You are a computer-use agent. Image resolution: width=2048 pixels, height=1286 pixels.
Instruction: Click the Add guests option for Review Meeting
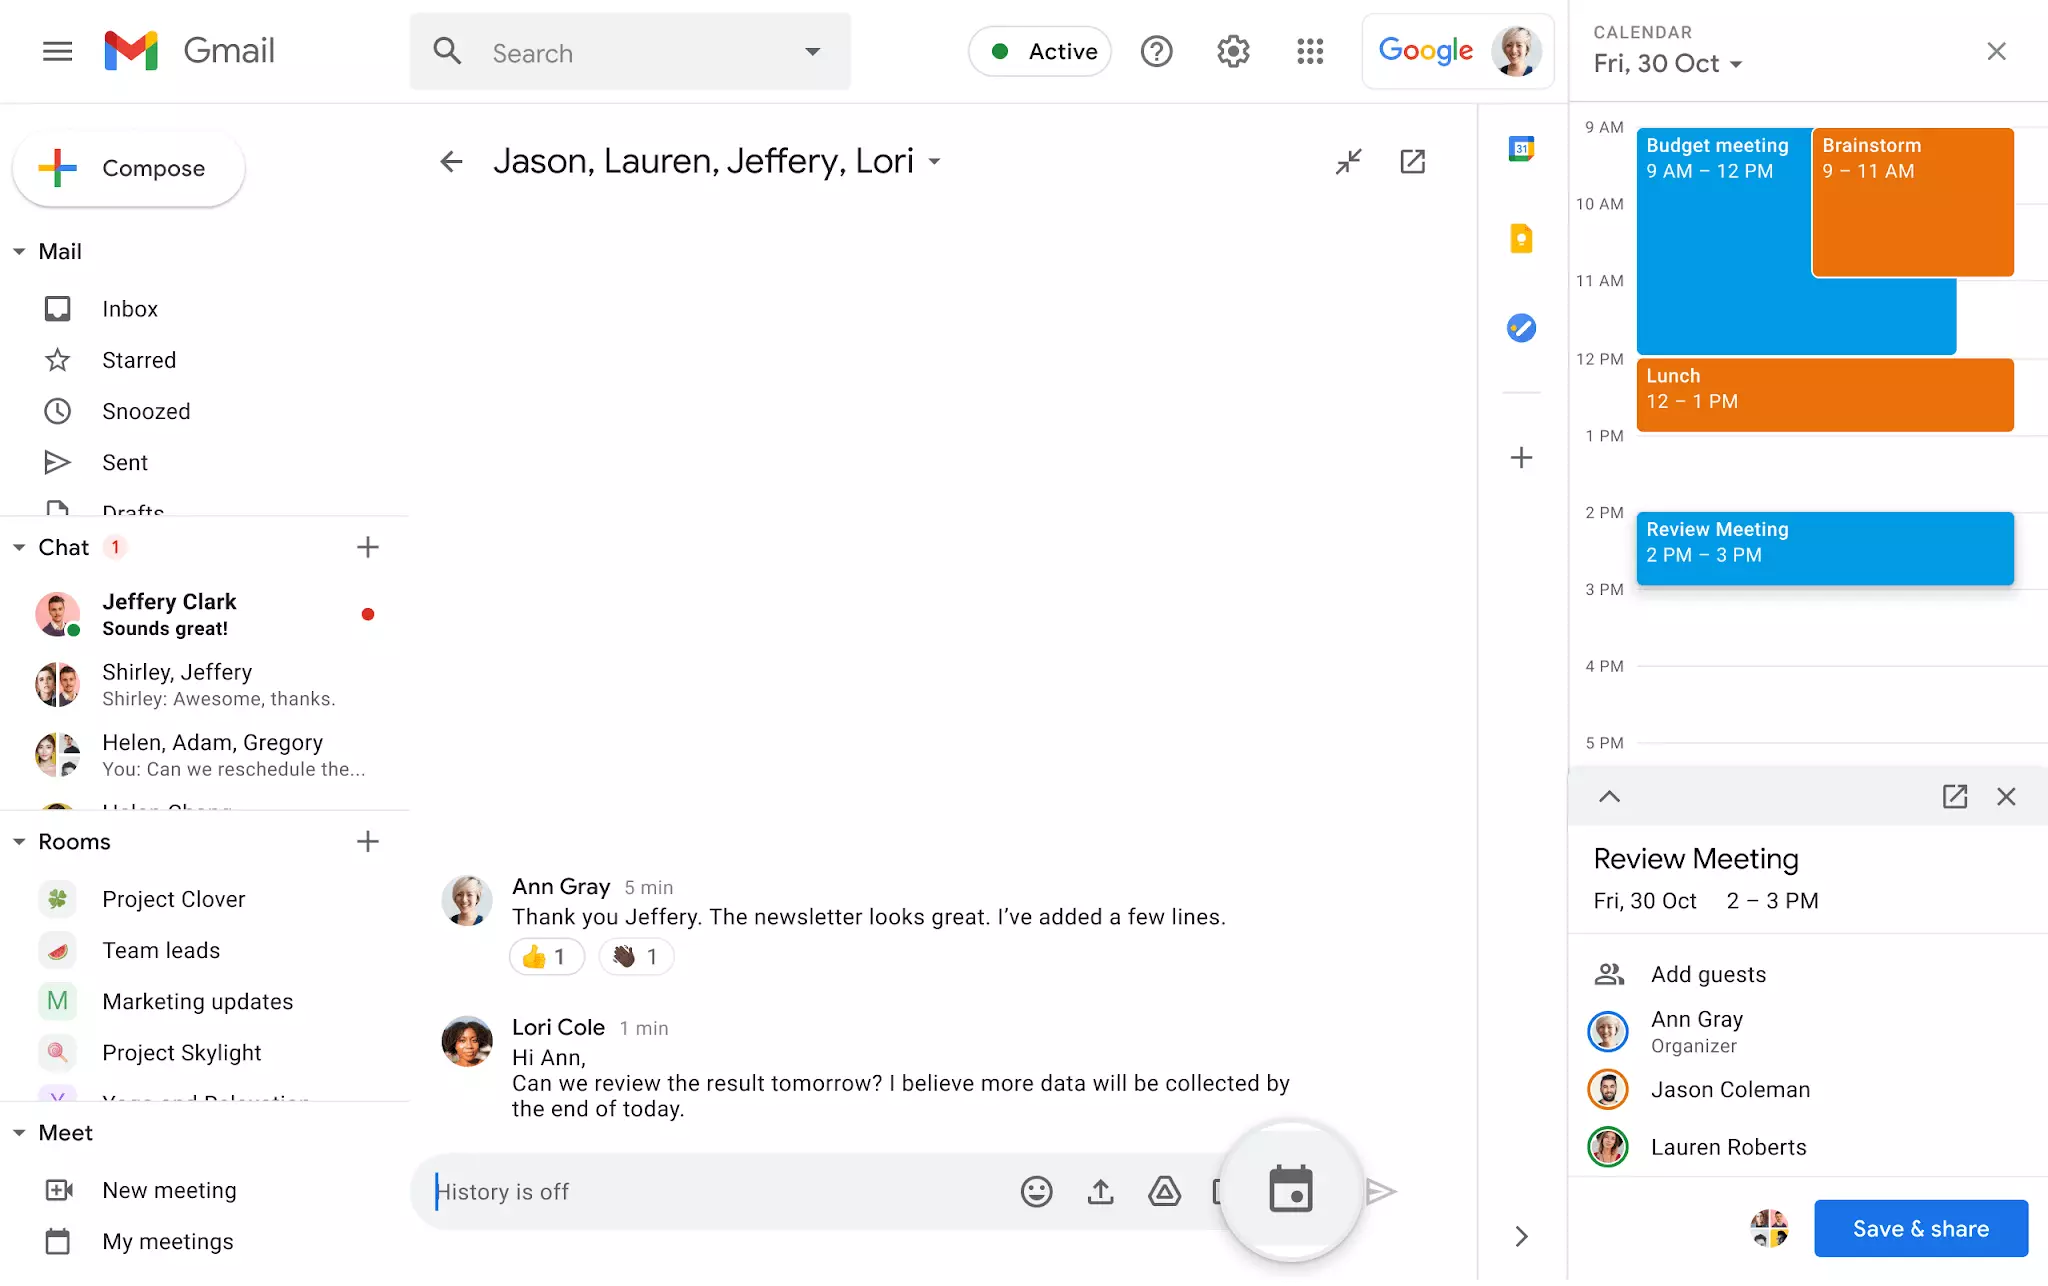[x=1707, y=972]
